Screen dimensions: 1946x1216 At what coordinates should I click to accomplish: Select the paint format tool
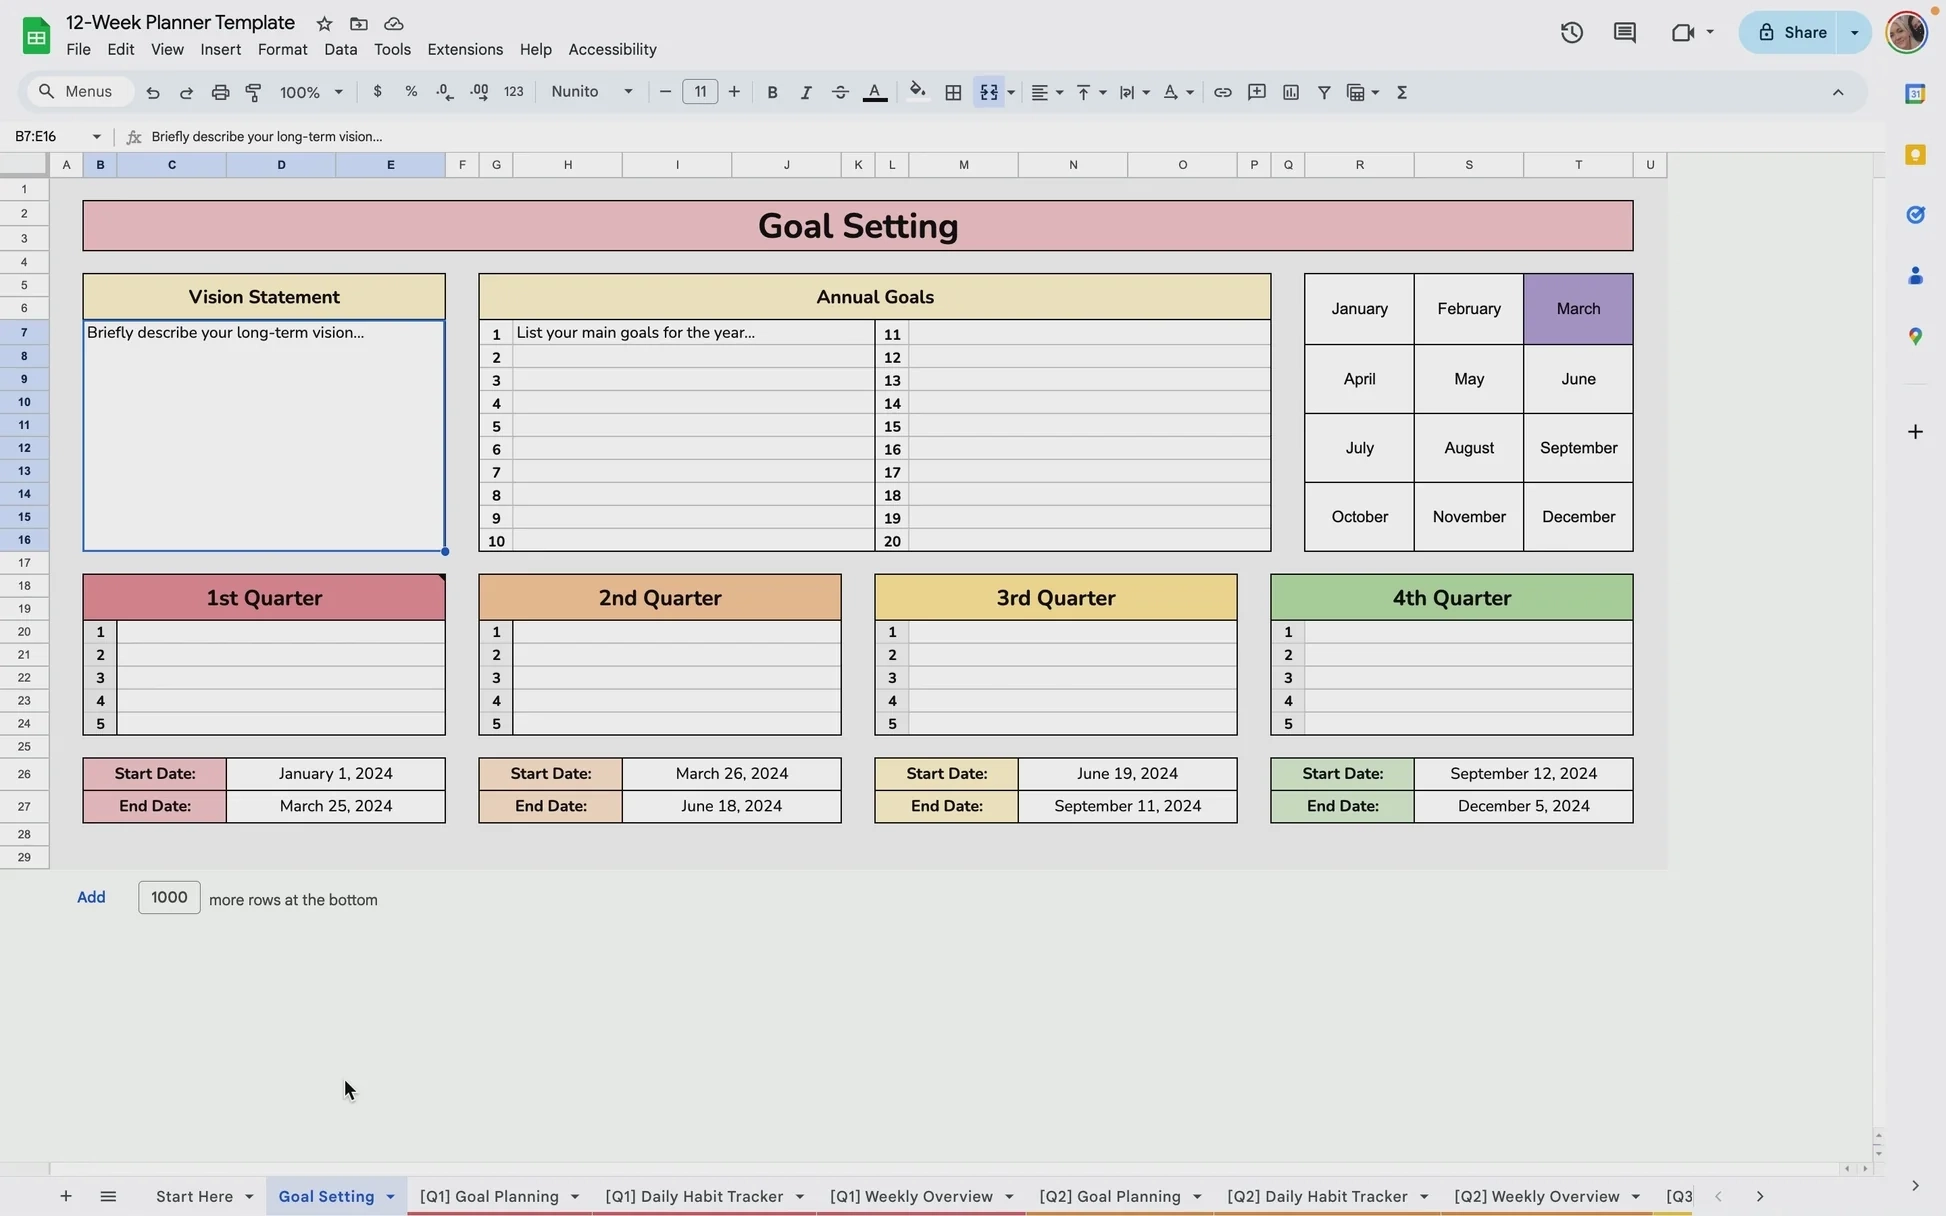click(x=253, y=92)
